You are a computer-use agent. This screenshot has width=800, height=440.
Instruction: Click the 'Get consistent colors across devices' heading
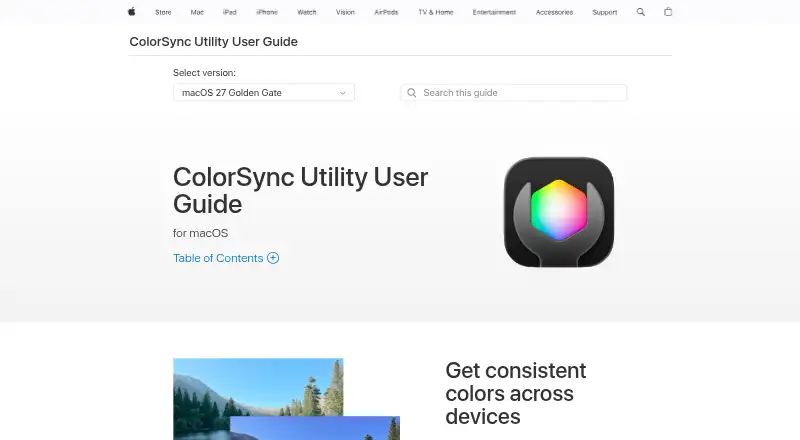pos(515,393)
